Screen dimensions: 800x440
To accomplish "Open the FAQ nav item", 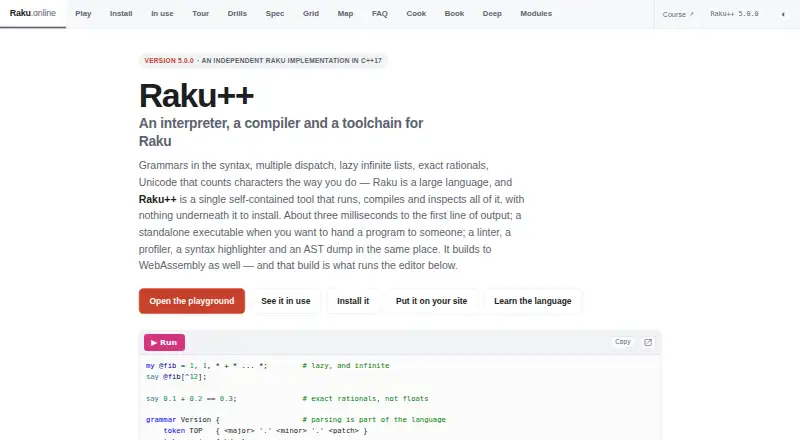I will [380, 14].
